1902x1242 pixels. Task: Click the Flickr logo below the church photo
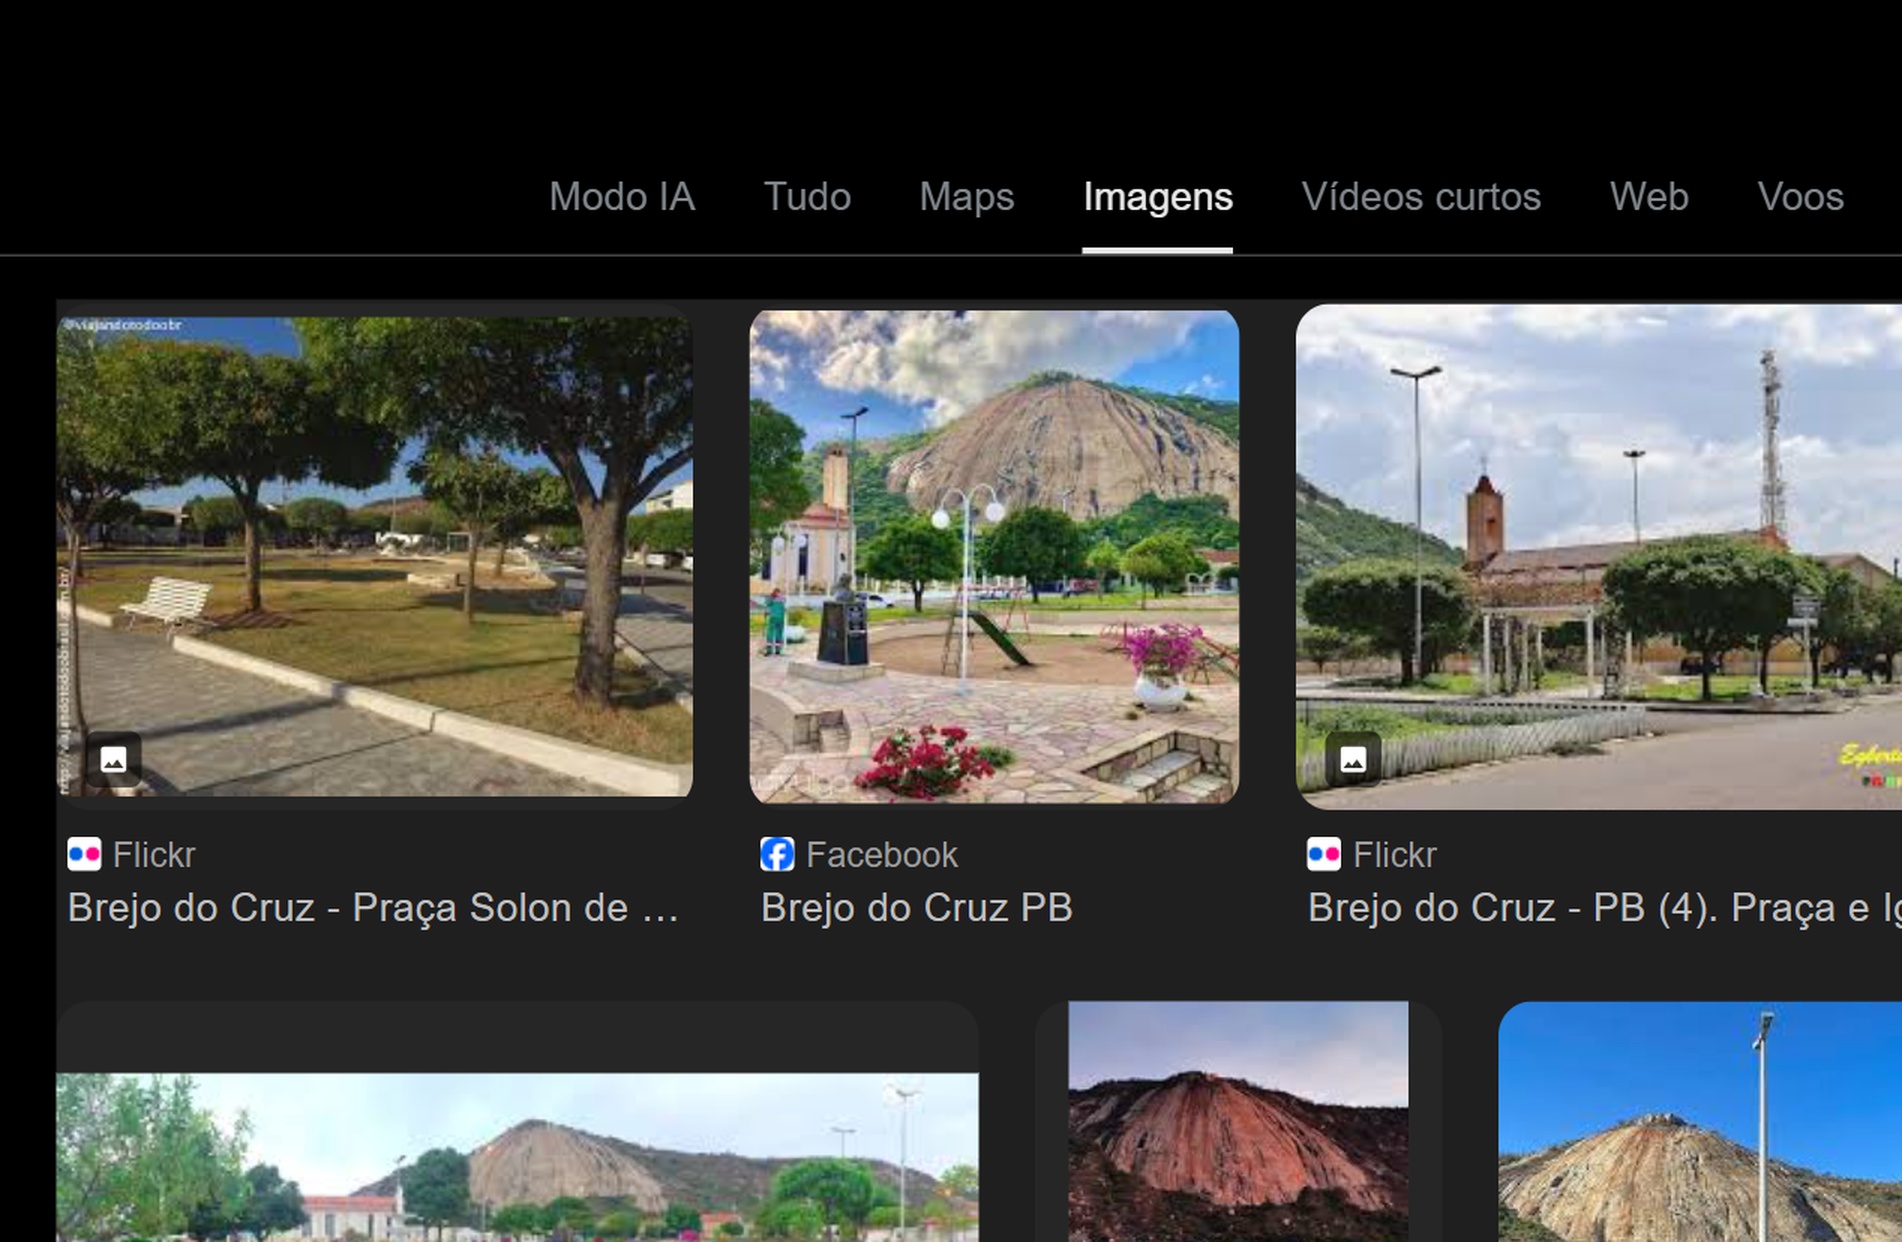coord(1324,855)
